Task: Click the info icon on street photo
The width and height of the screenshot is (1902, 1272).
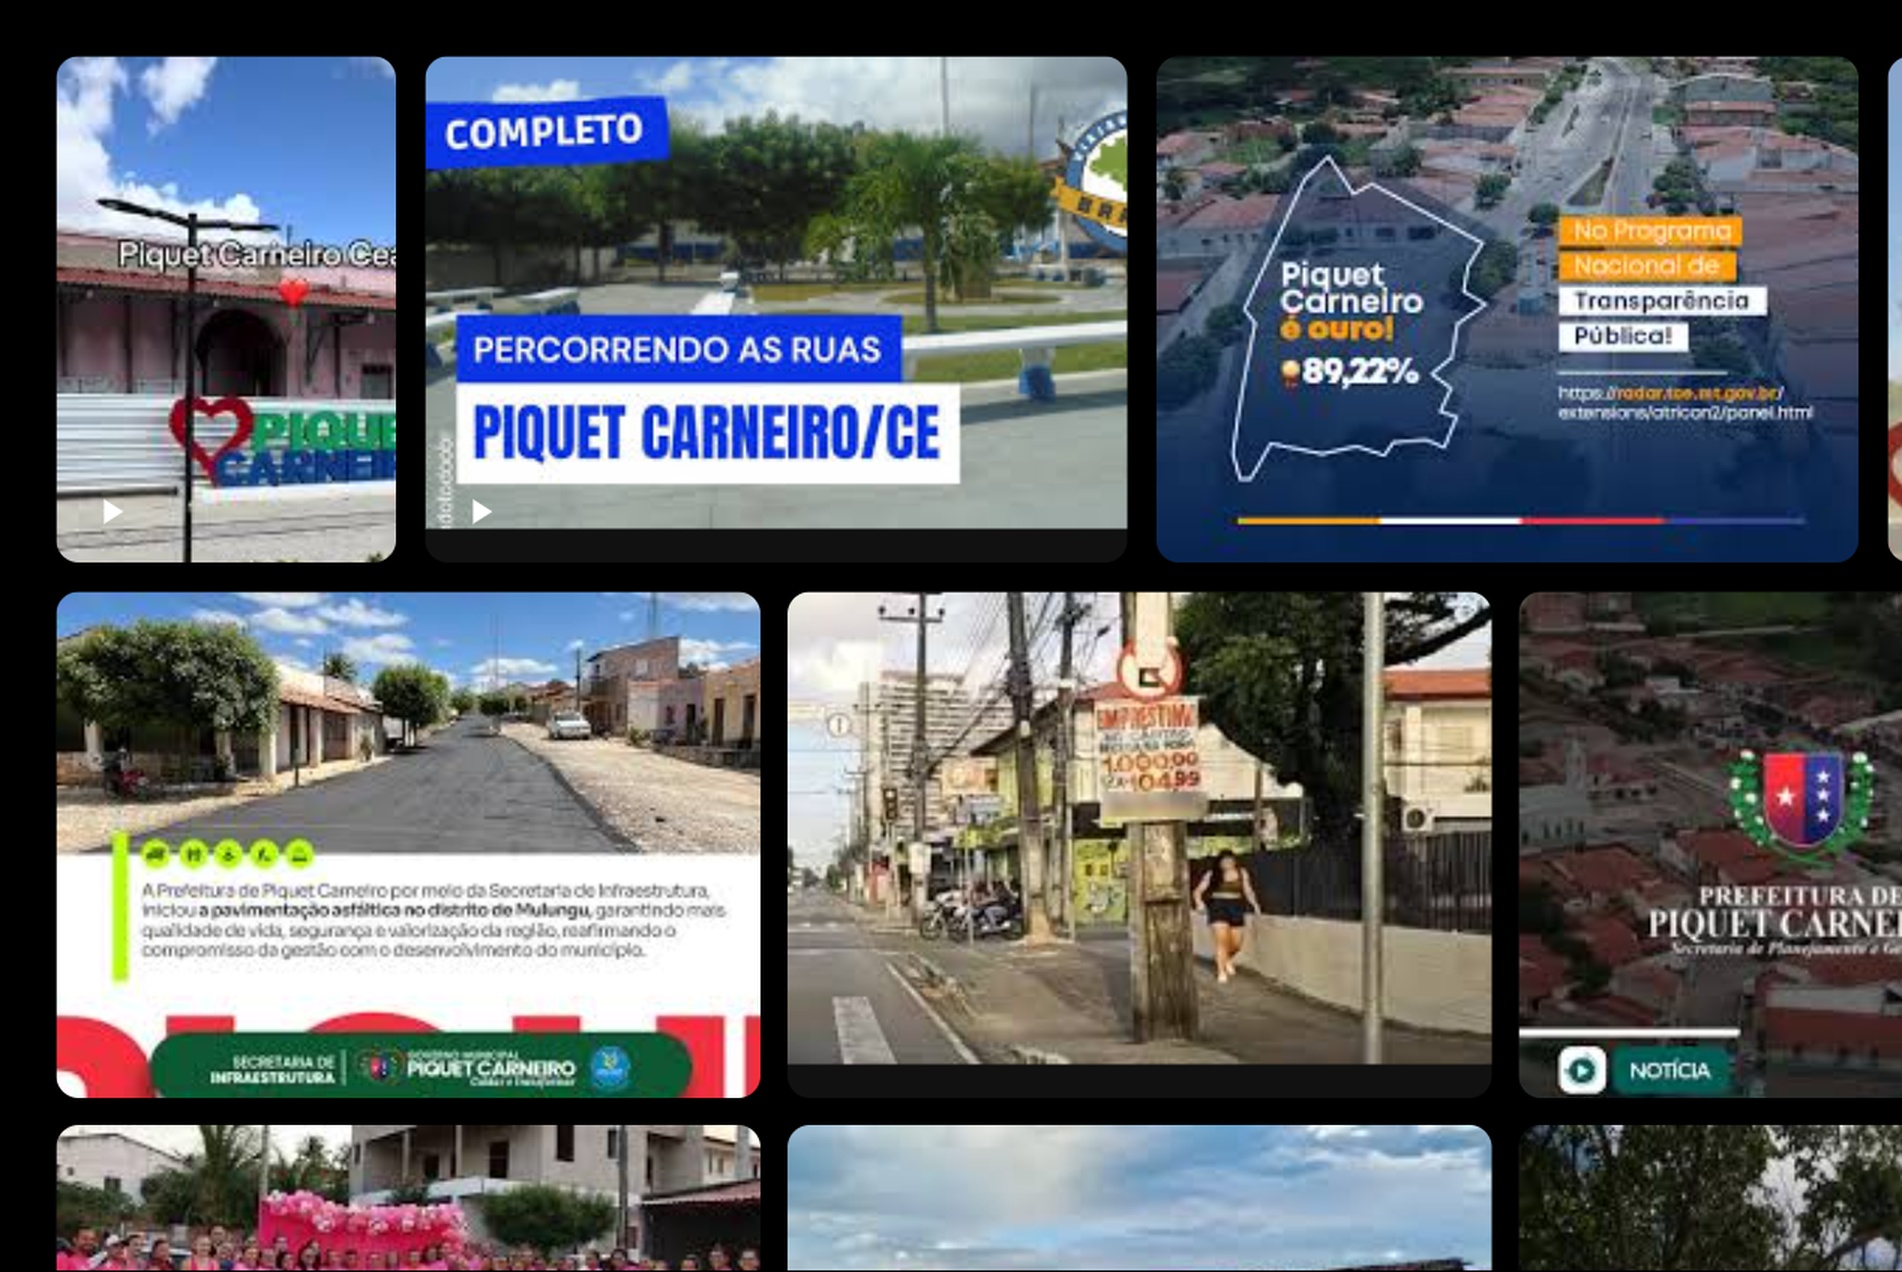Action: [838, 723]
